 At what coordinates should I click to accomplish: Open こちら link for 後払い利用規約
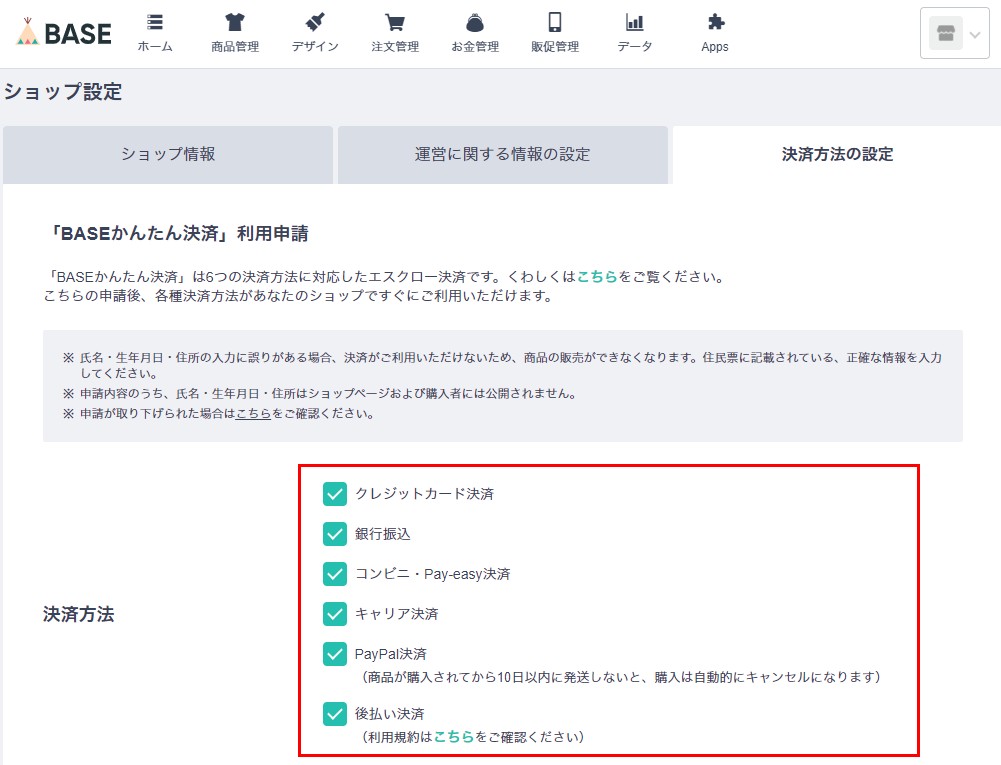453,736
